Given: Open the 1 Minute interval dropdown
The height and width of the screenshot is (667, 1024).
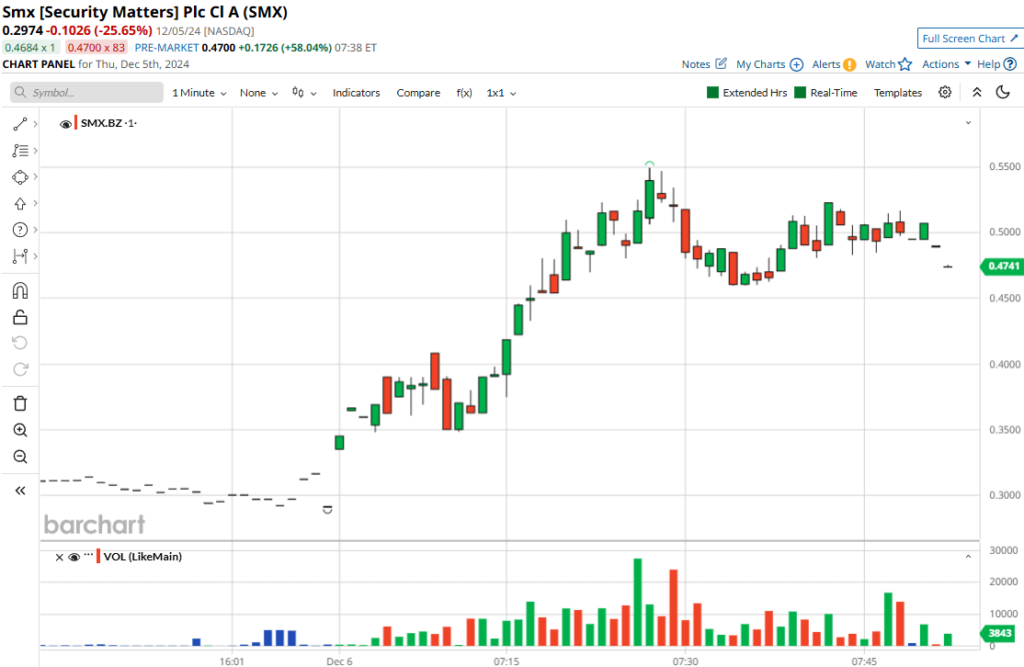Looking at the screenshot, I should [199, 93].
